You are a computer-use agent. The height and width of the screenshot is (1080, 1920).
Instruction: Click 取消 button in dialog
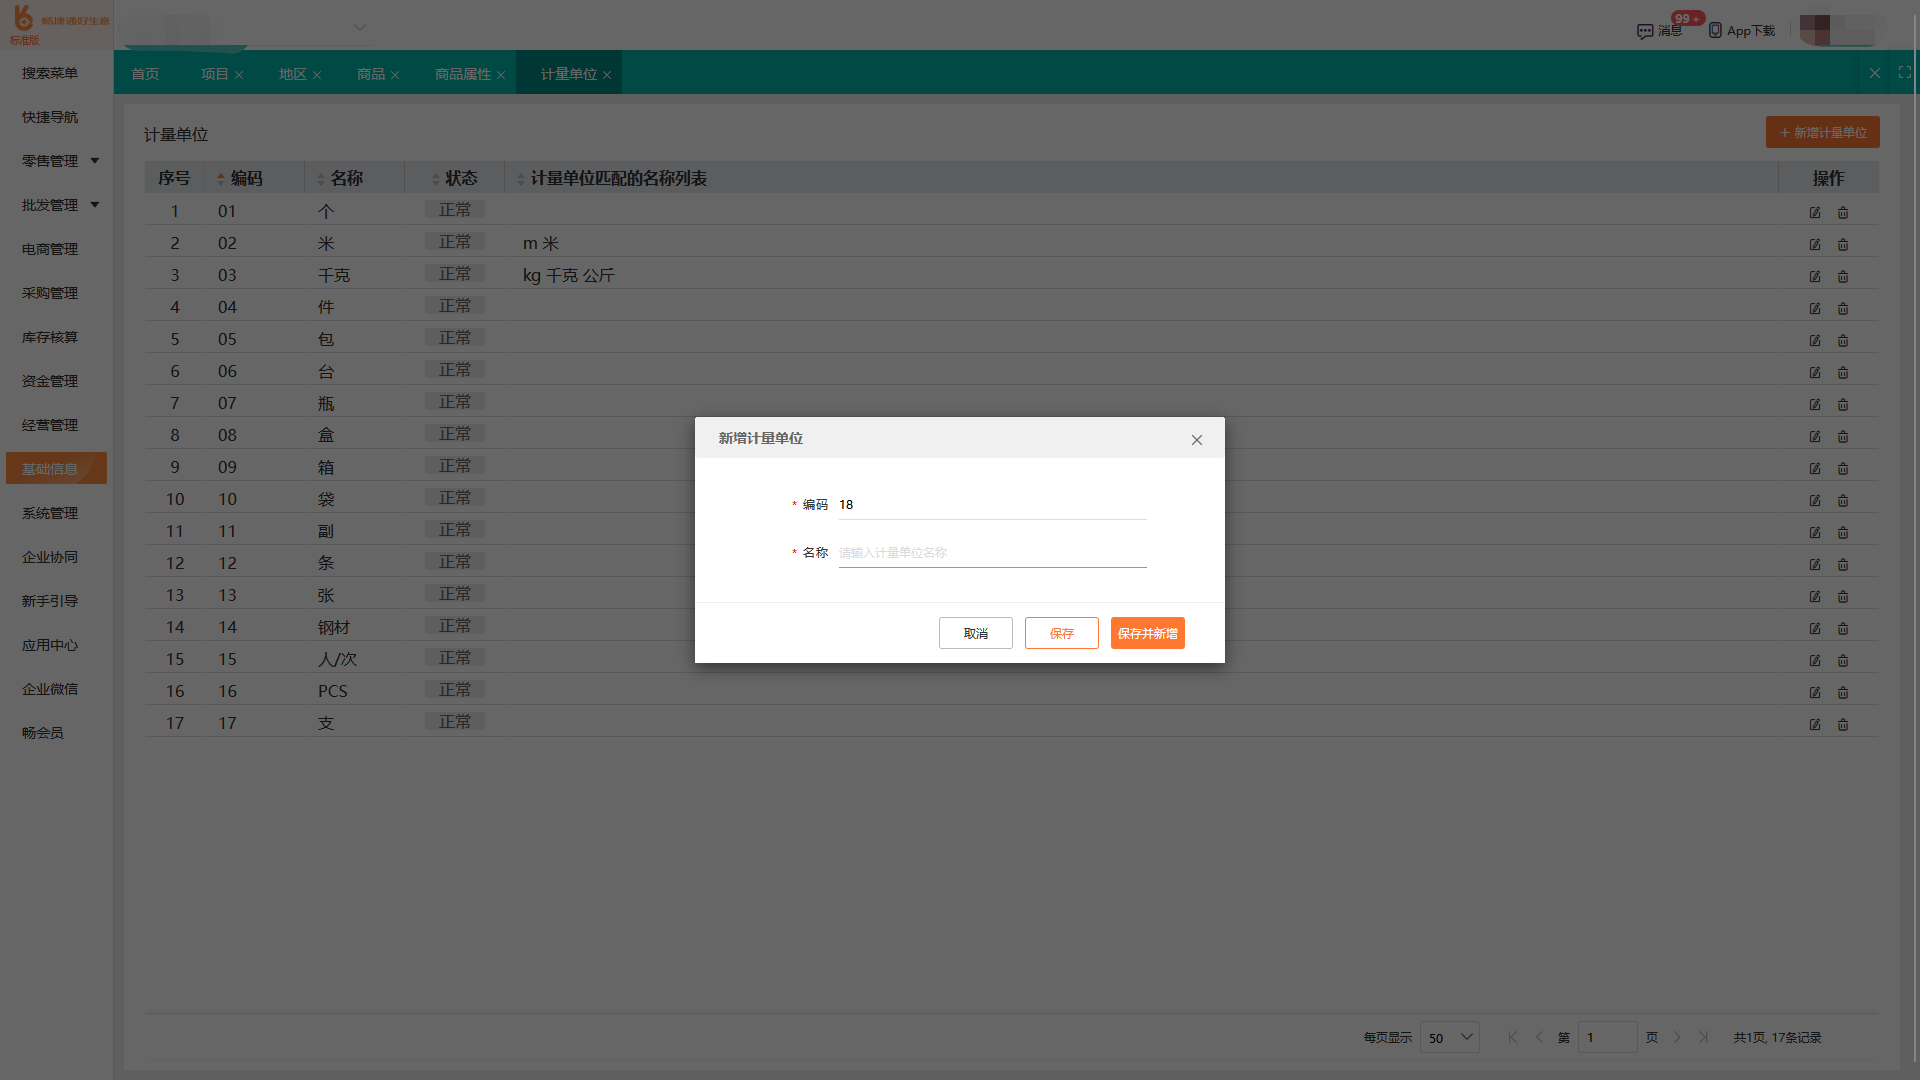coord(975,633)
